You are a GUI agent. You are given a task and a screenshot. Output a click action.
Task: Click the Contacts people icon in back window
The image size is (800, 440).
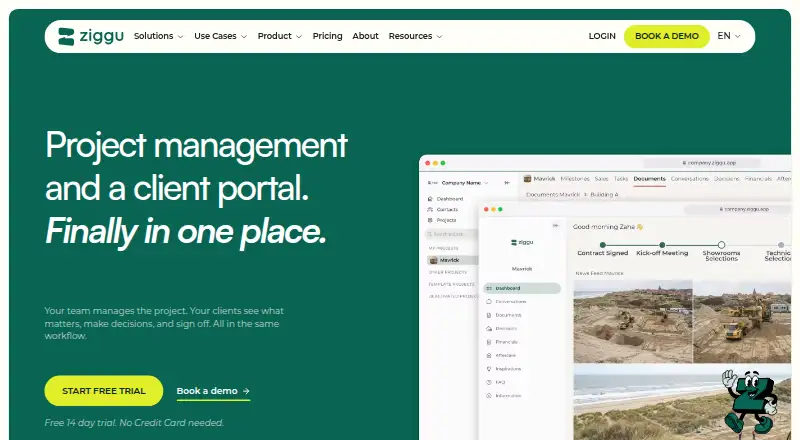point(430,209)
